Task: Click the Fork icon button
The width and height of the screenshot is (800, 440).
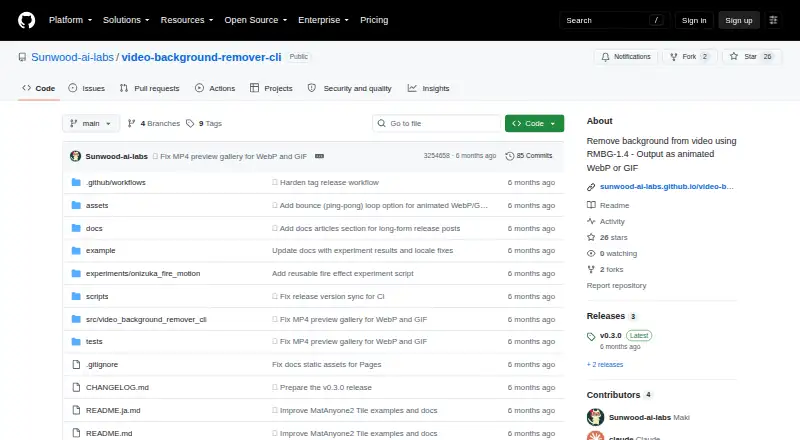Action: [x=674, y=57]
